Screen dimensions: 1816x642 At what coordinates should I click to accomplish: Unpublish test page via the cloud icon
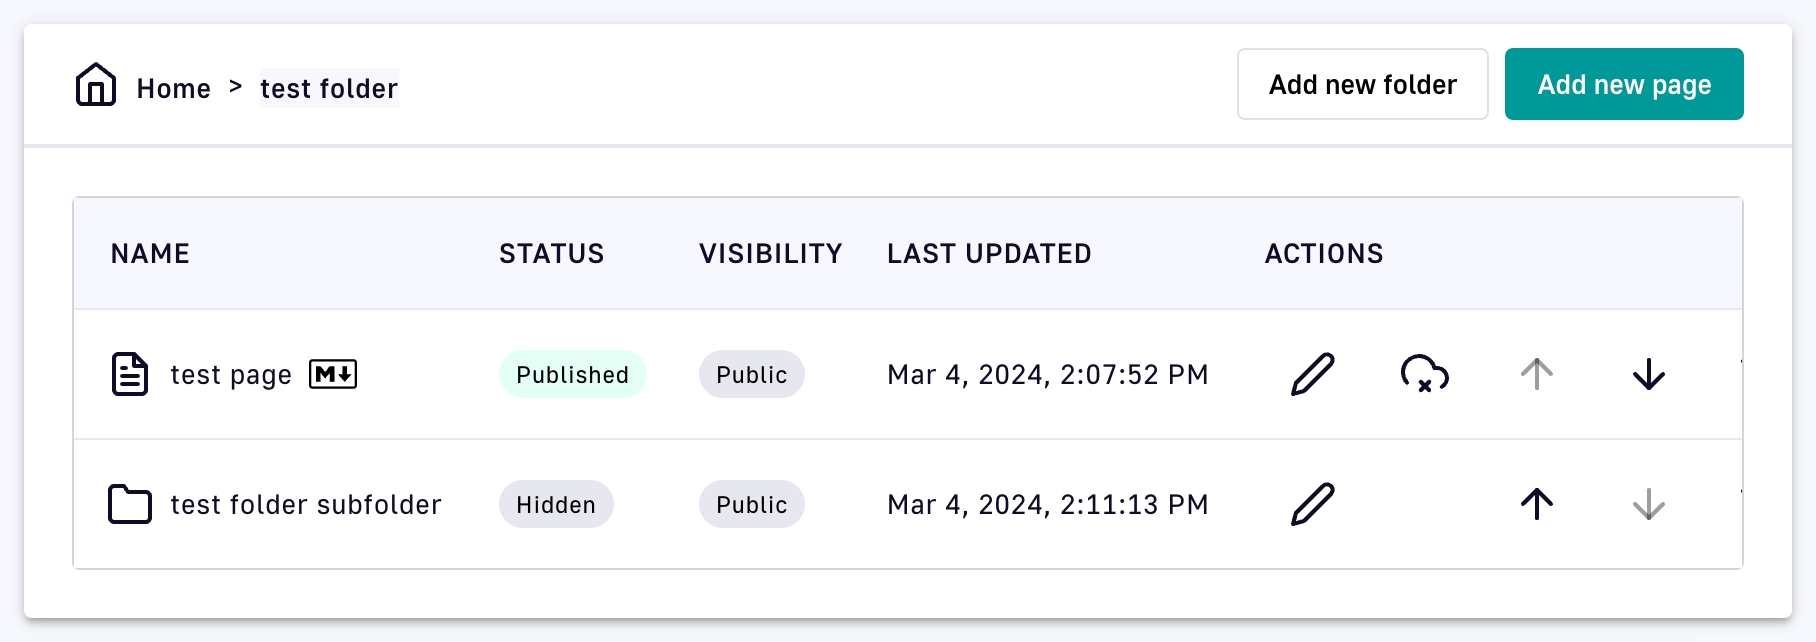tap(1424, 375)
